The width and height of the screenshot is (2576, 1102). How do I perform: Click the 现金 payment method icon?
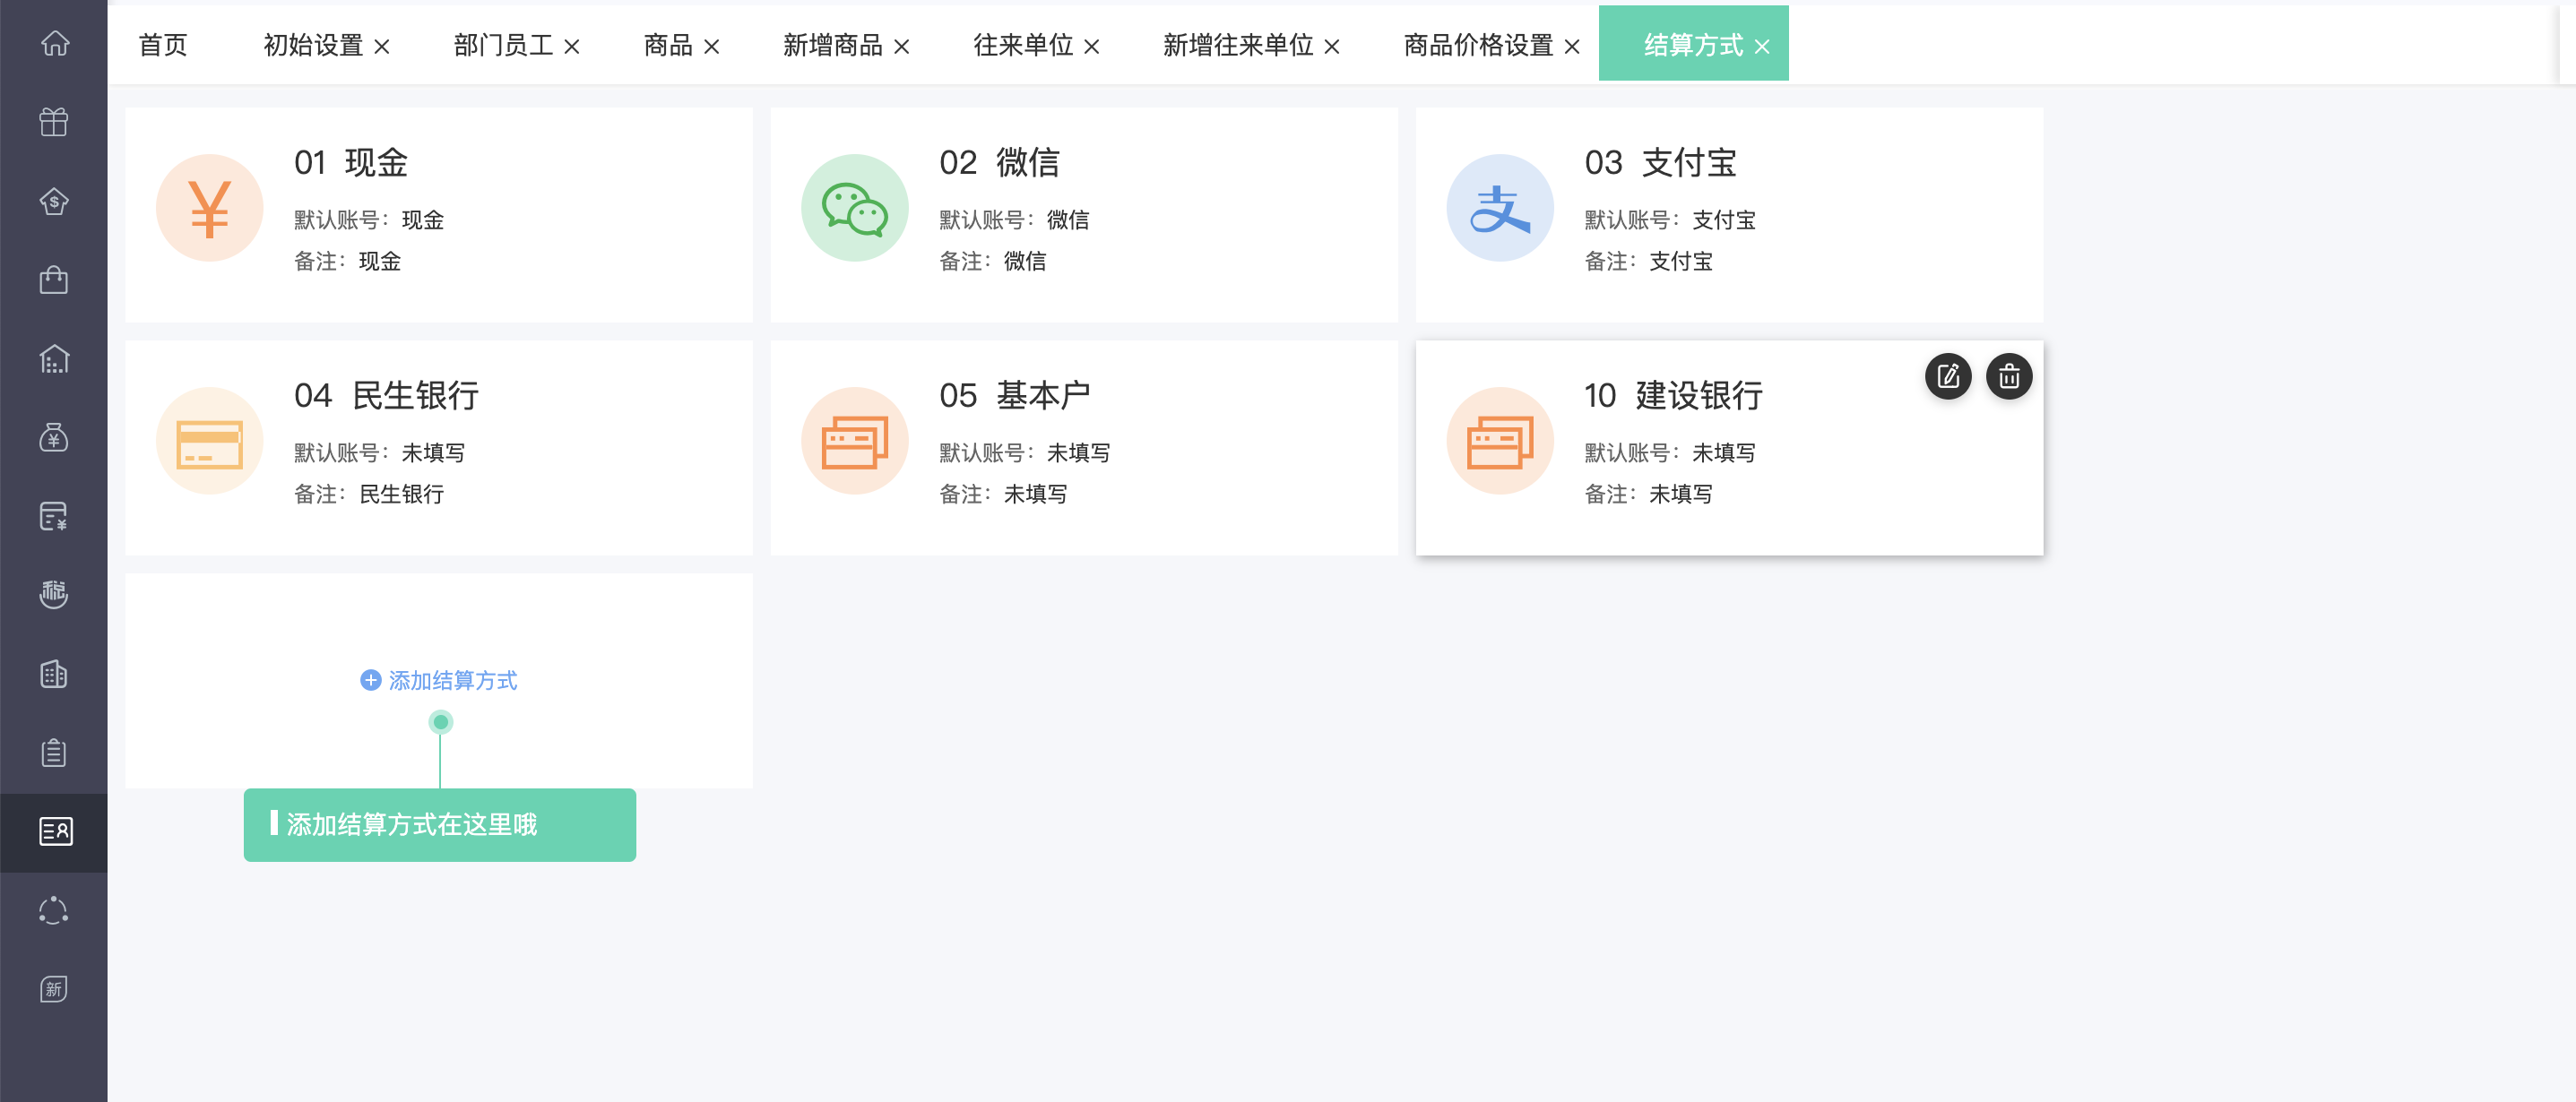click(211, 209)
